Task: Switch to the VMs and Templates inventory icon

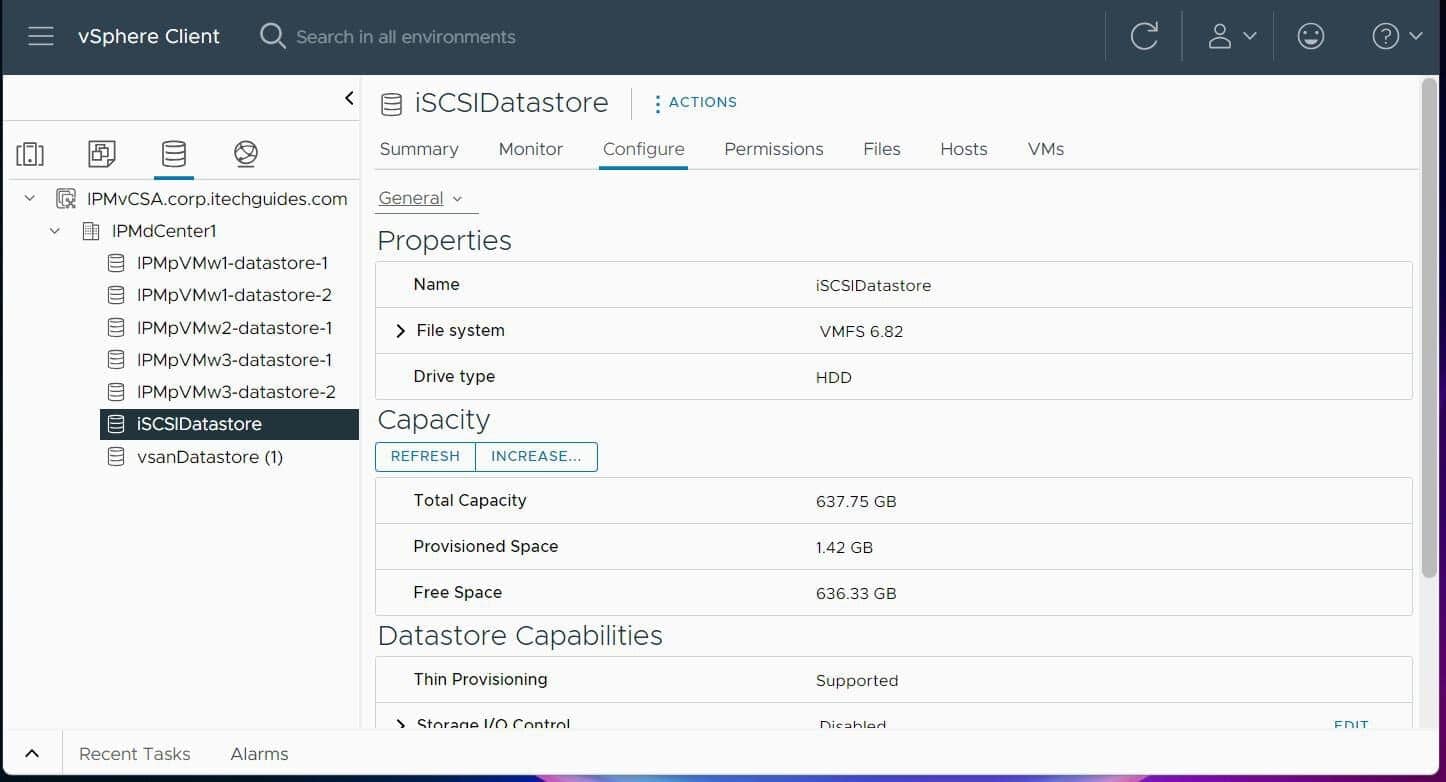Action: (101, 153)
